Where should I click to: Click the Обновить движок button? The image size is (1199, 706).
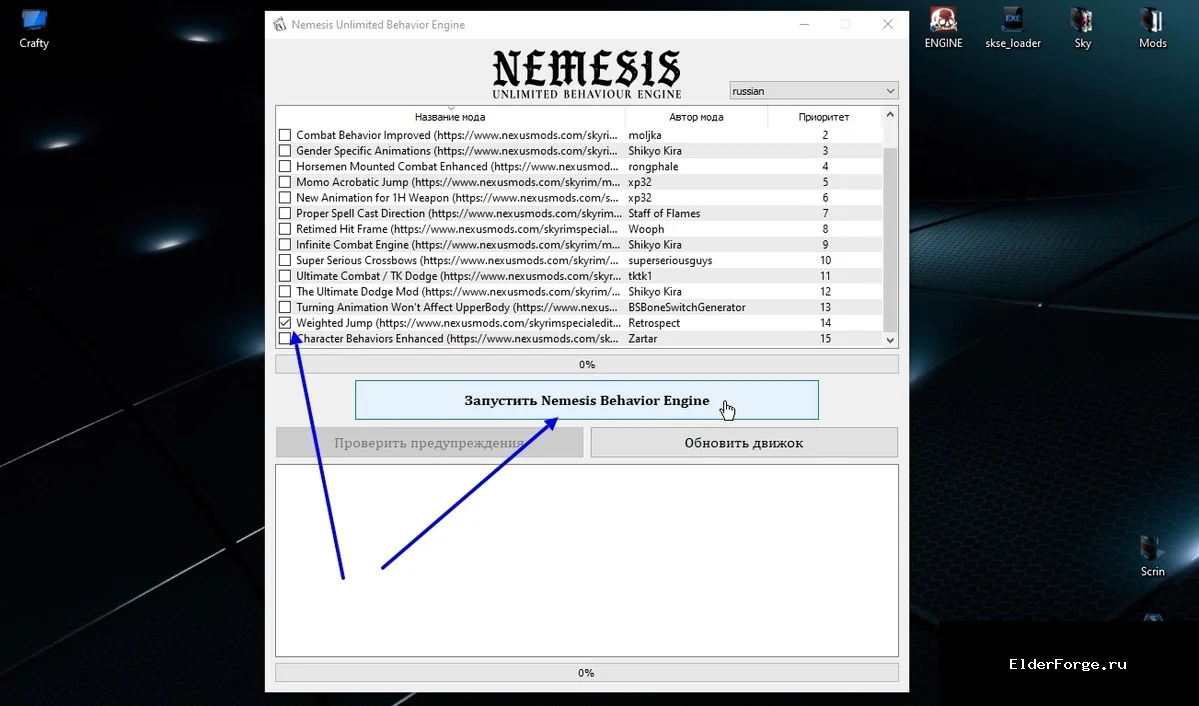[x=743, y=443]
